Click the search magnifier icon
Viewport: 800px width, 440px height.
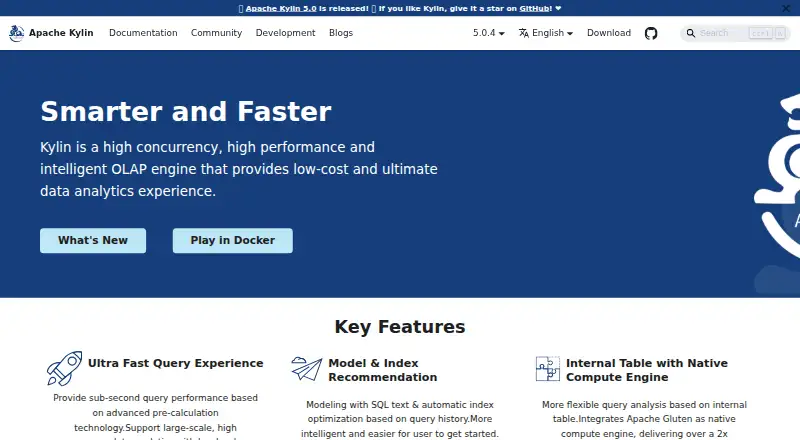pos(690,33)
